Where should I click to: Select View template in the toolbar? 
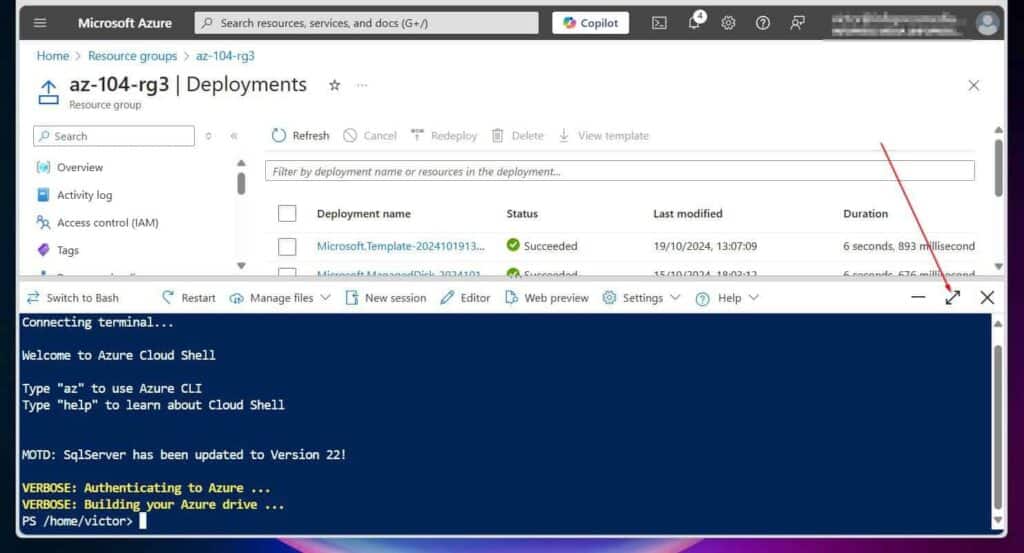click(603, 135)
